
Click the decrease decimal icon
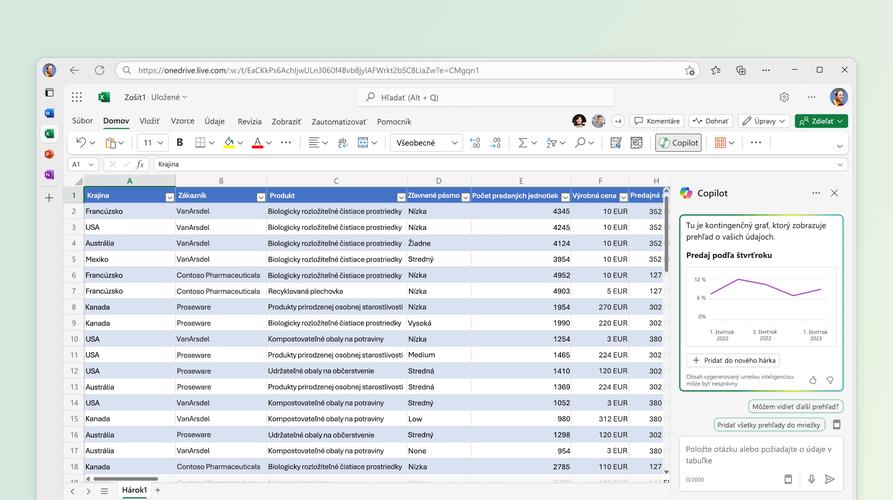tap(496, 143)
